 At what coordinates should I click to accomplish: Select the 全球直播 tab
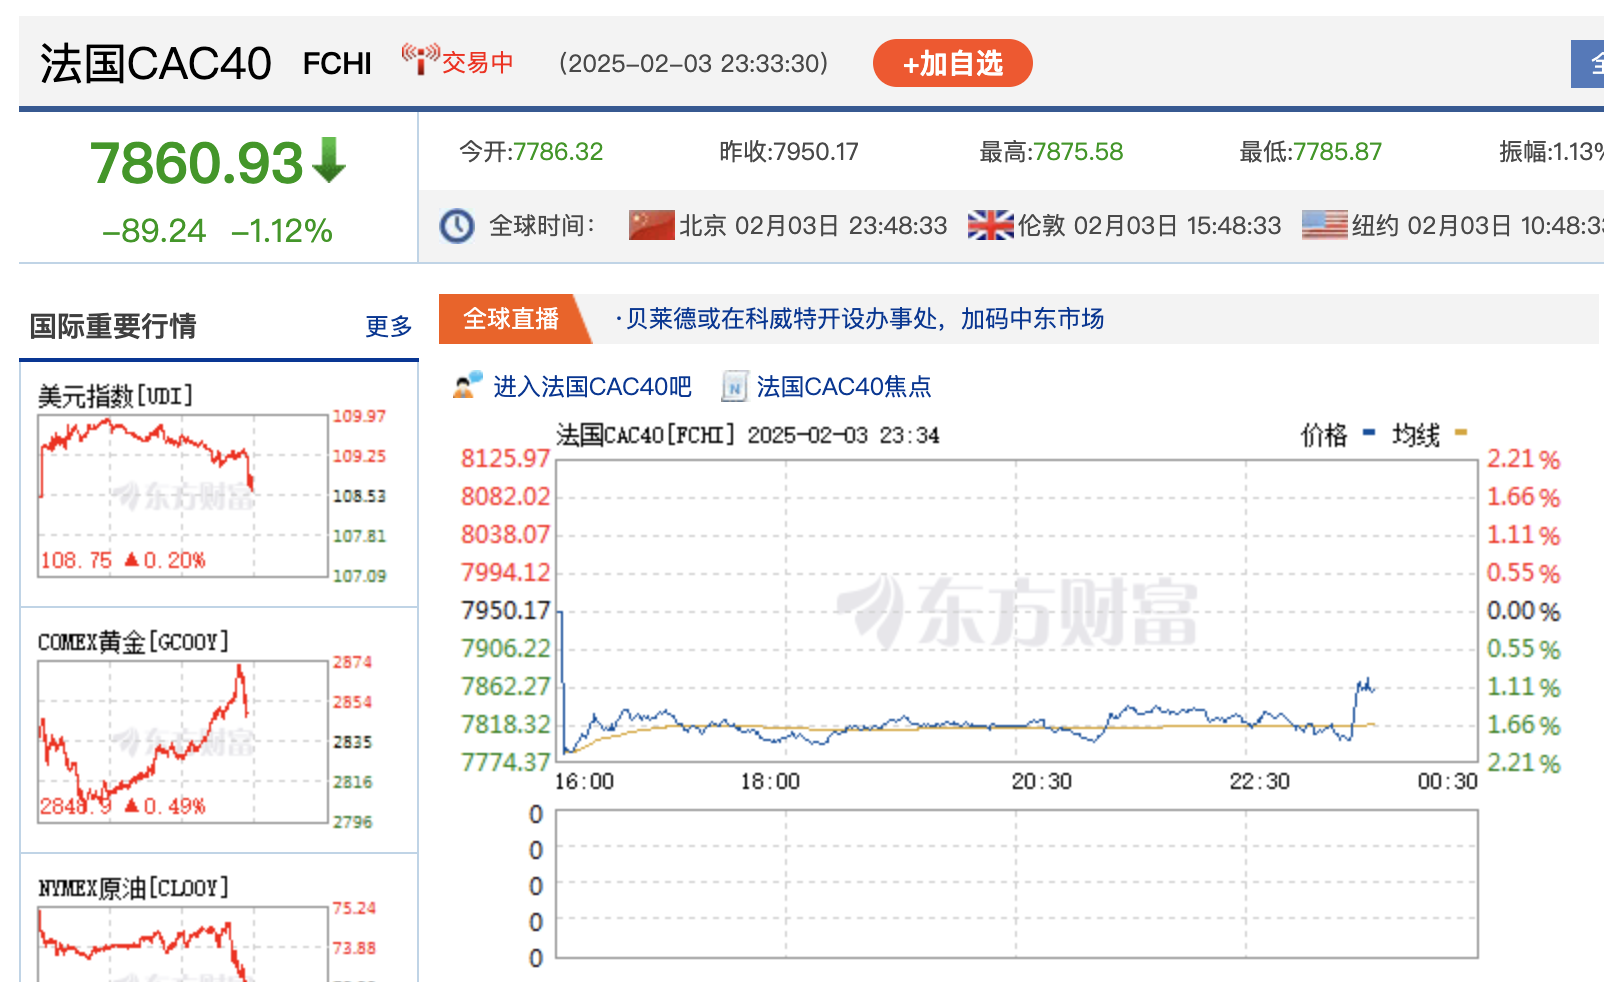(x=511, y=319)
